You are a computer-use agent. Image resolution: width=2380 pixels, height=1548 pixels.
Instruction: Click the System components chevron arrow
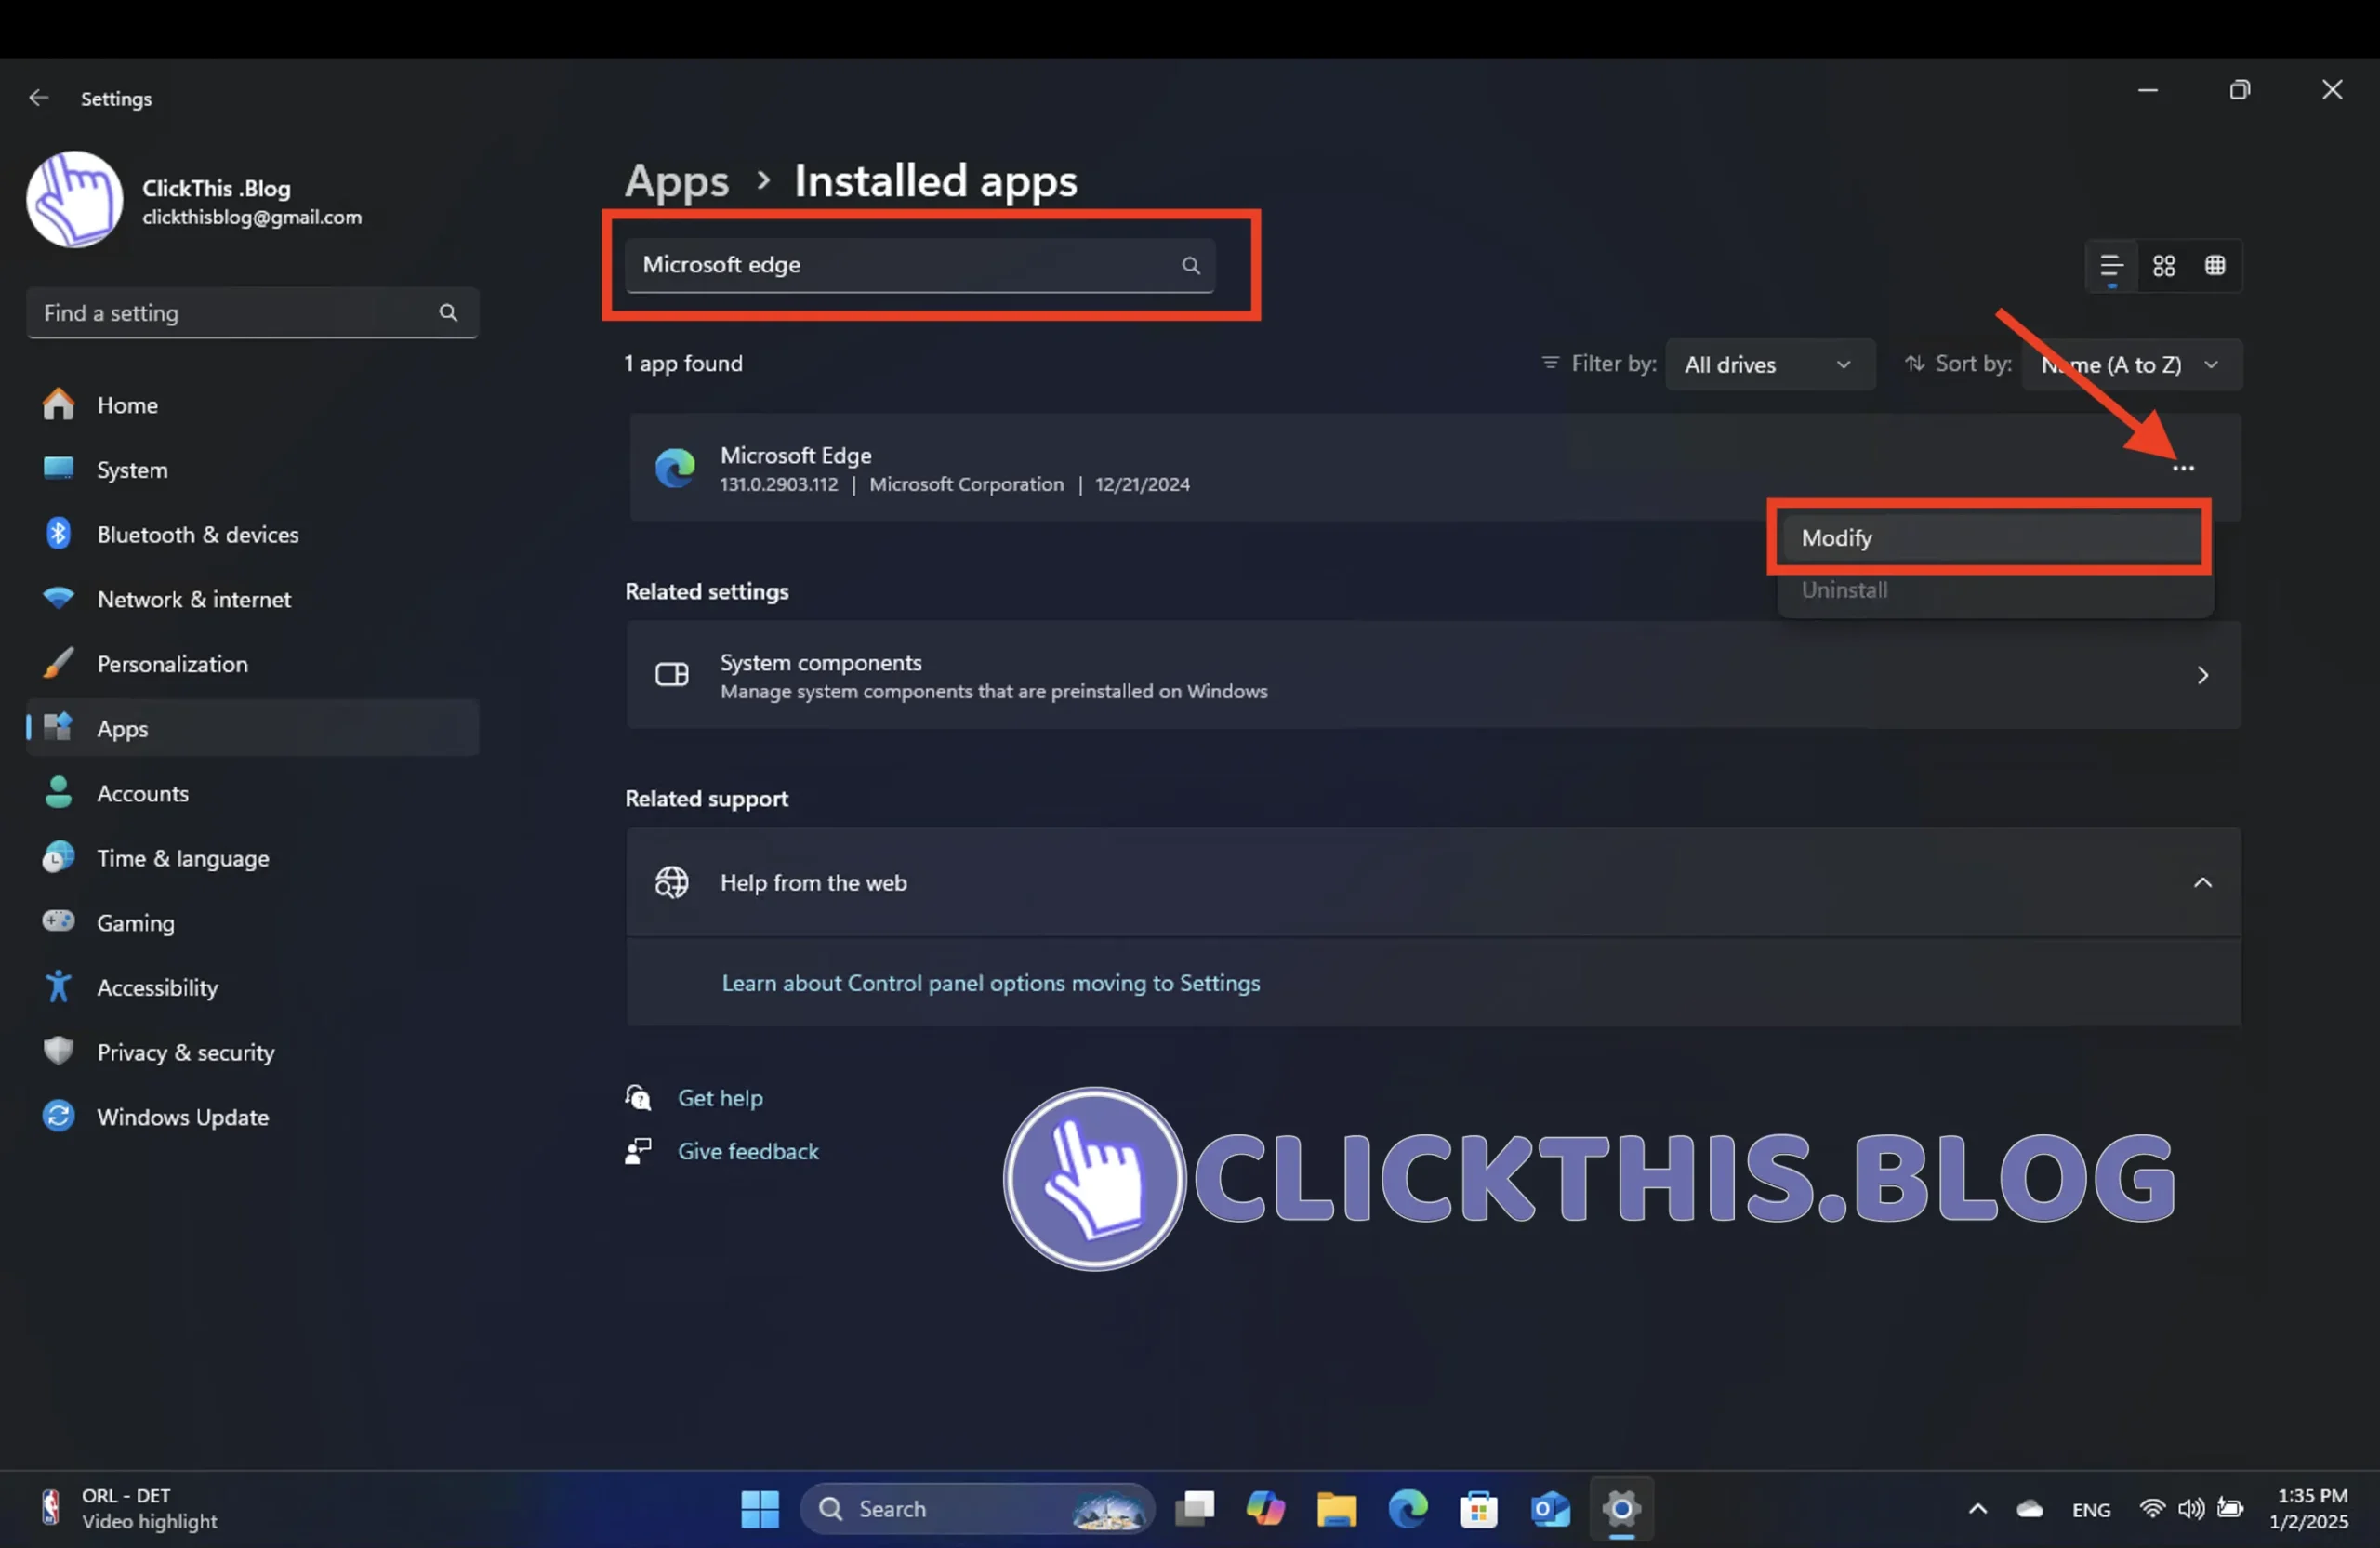pyautogui.click(x=2203, y=676)
